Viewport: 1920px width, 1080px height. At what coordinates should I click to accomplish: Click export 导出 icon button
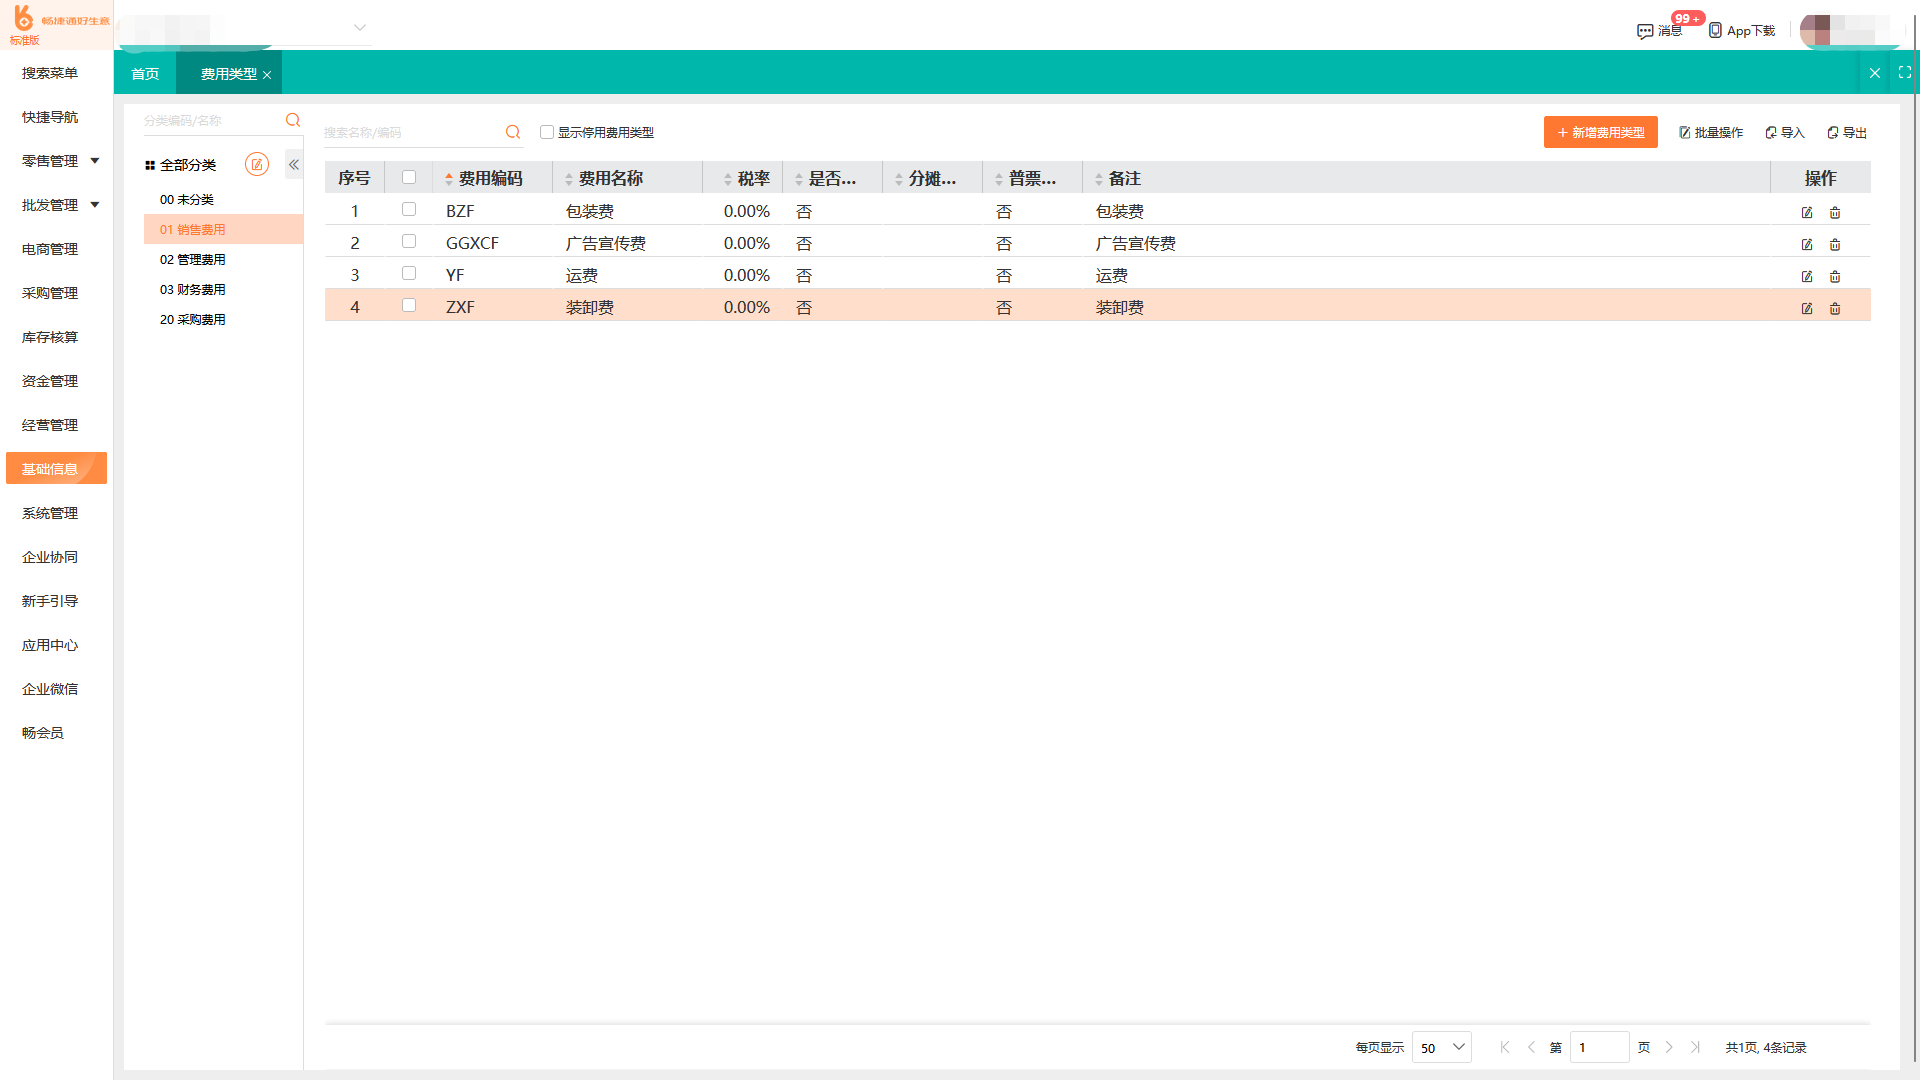1846,131
